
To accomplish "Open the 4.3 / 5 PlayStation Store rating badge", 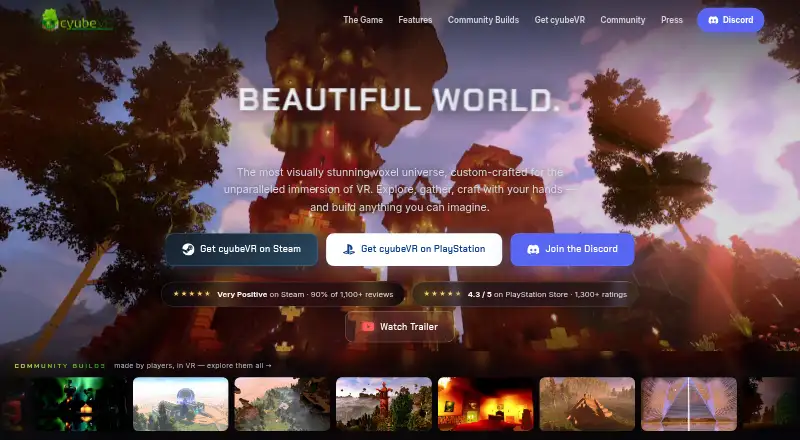I will (x=526, y=294).
